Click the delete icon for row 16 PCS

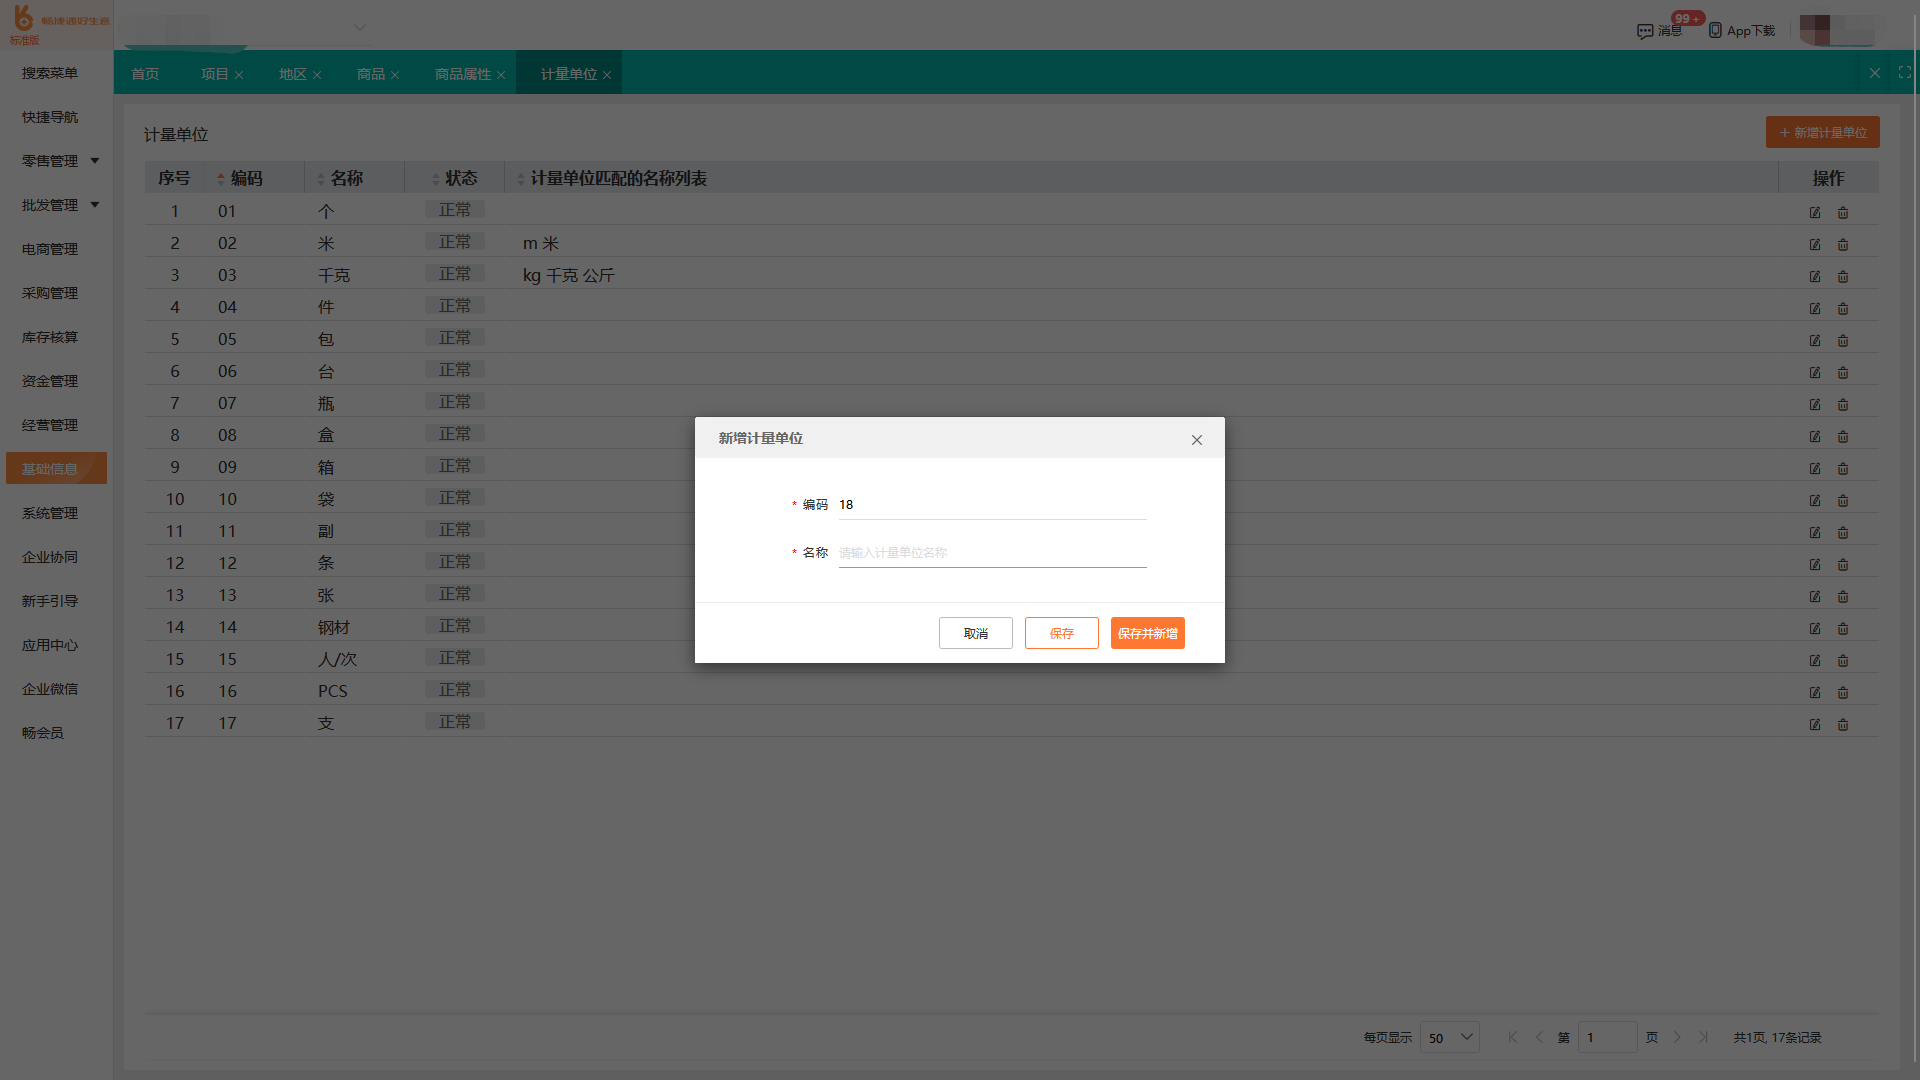[x=1844, y=692]
